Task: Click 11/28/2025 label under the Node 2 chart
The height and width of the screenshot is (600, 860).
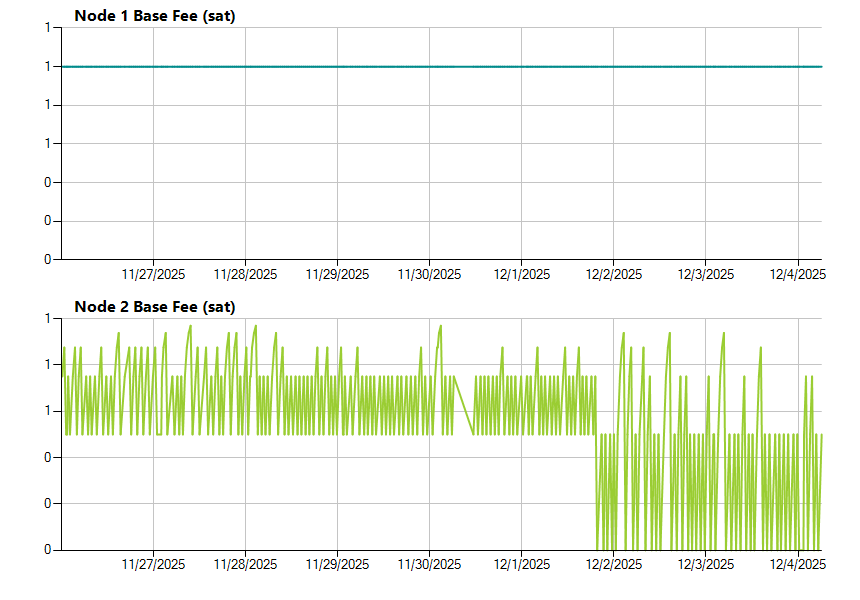Action: coord(245,564)
